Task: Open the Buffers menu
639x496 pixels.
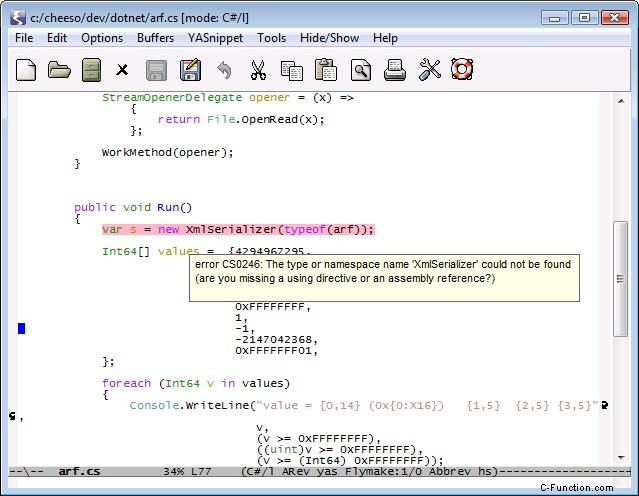Action: pyautogui.click(x=155, y=38)
